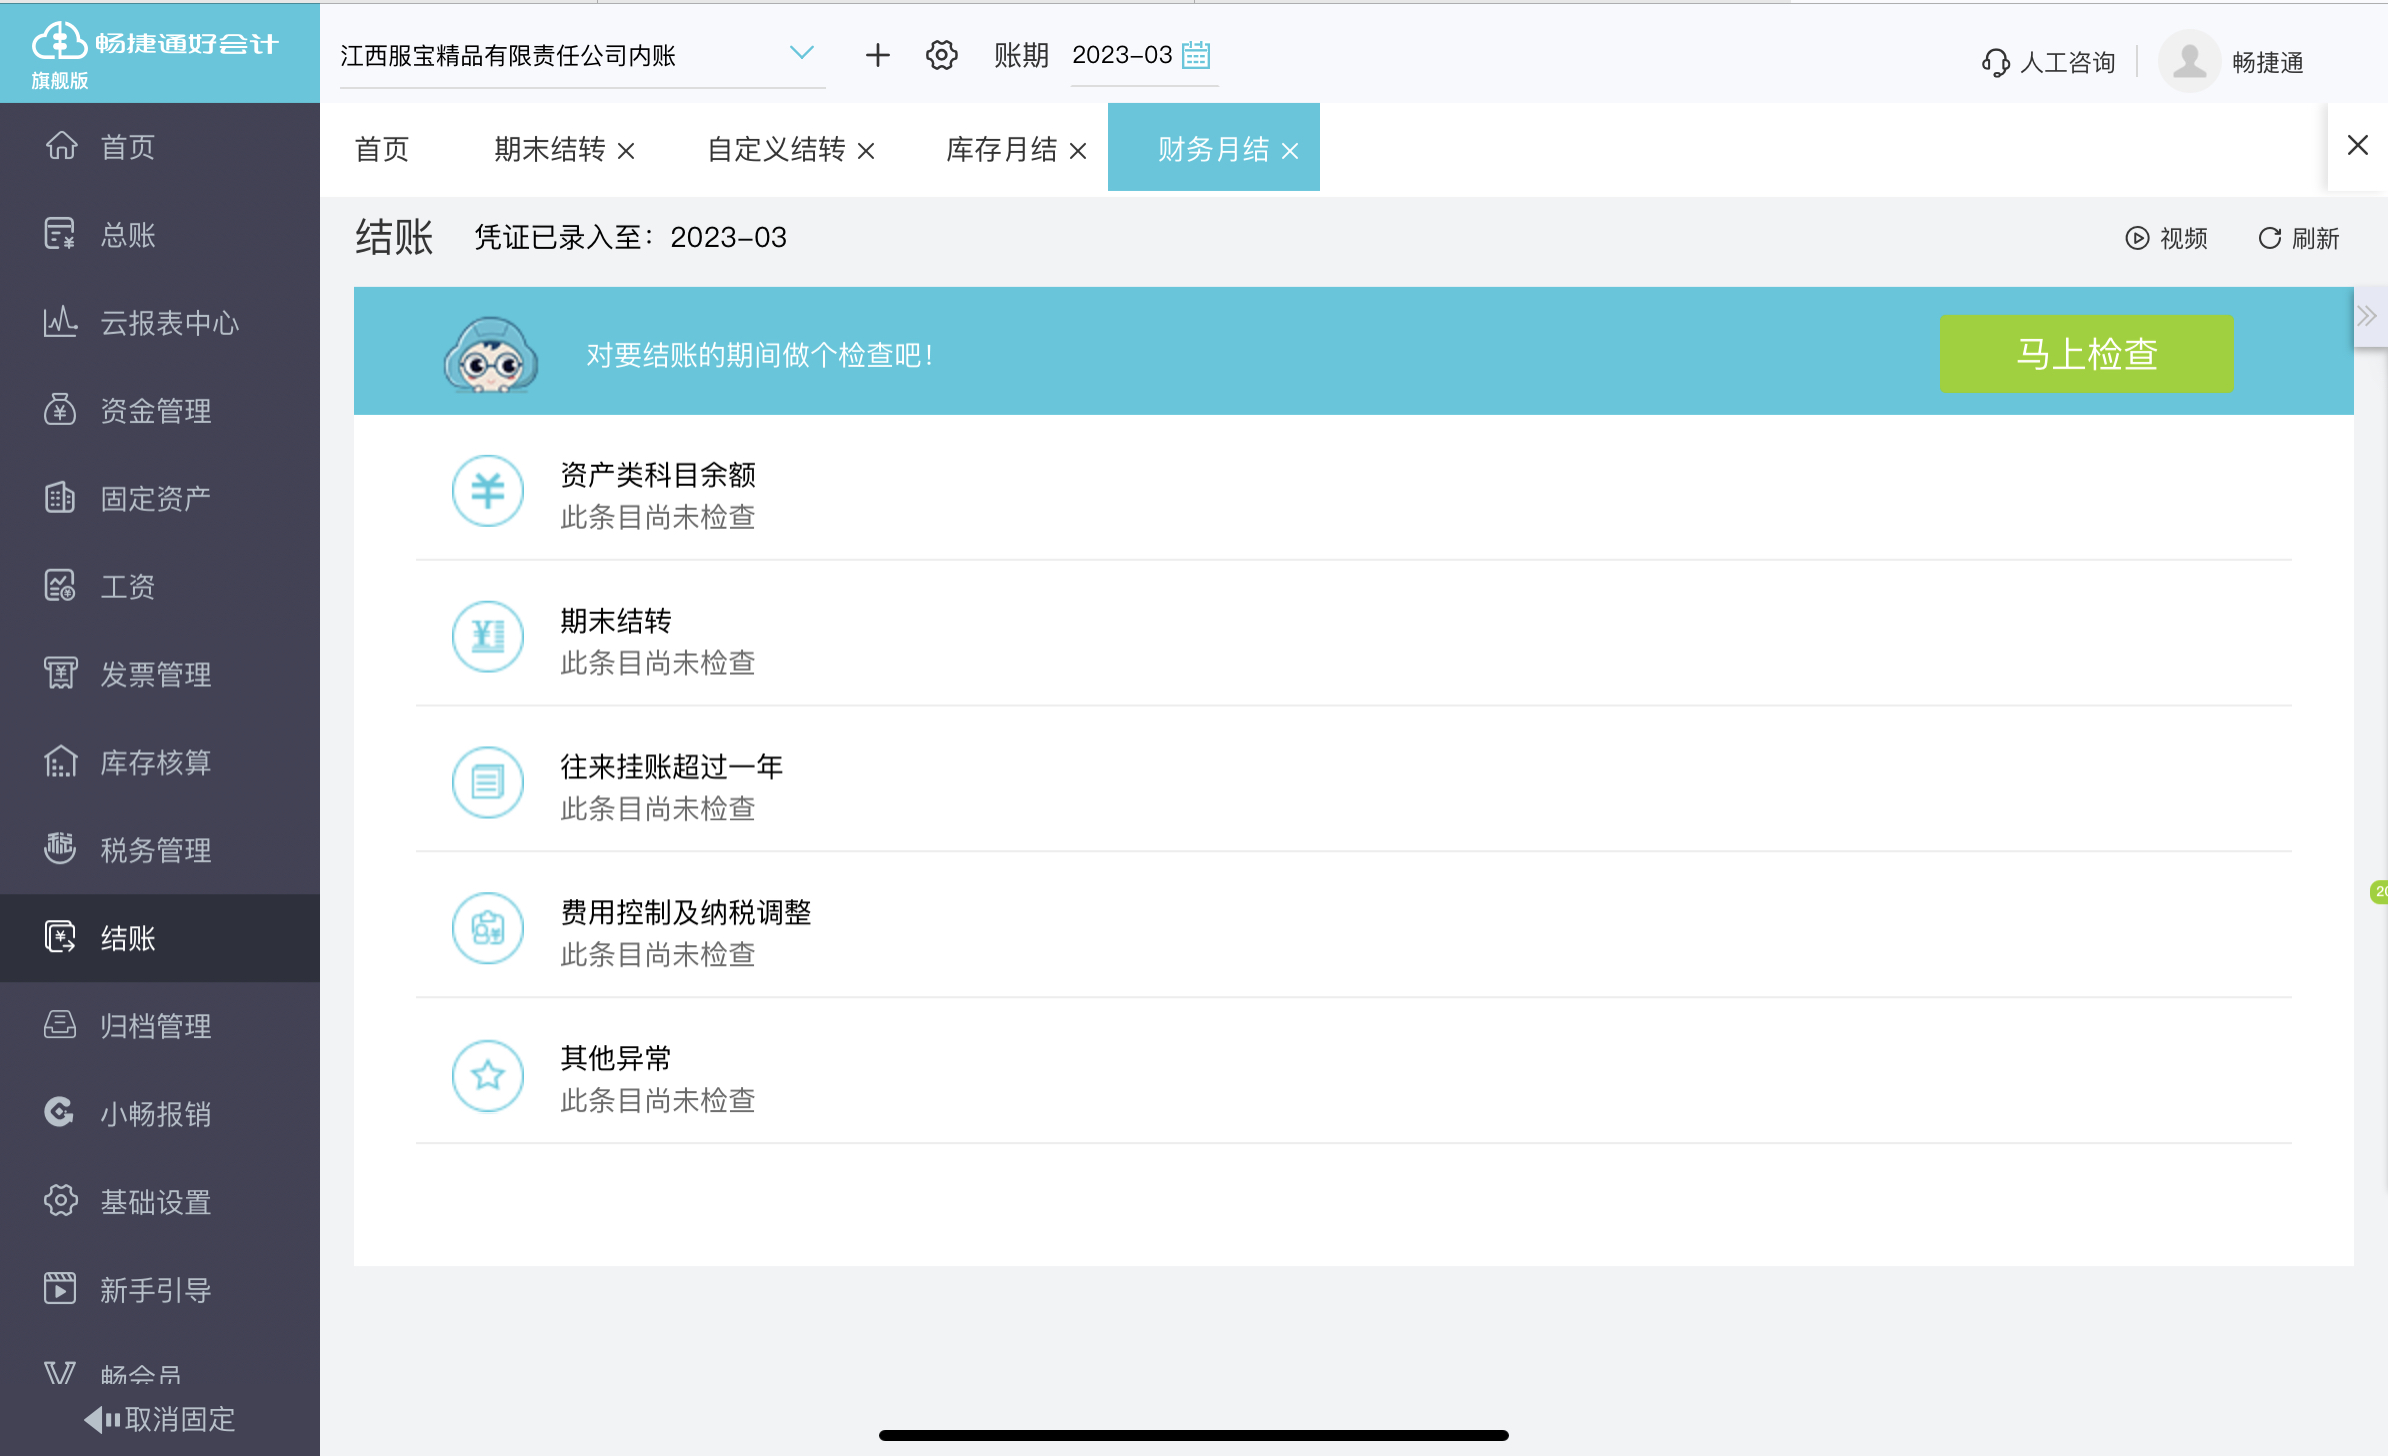Click the 其他异常 star icon
The height and width of the screenshot is (1456, 2388).
coord(484,1076)
